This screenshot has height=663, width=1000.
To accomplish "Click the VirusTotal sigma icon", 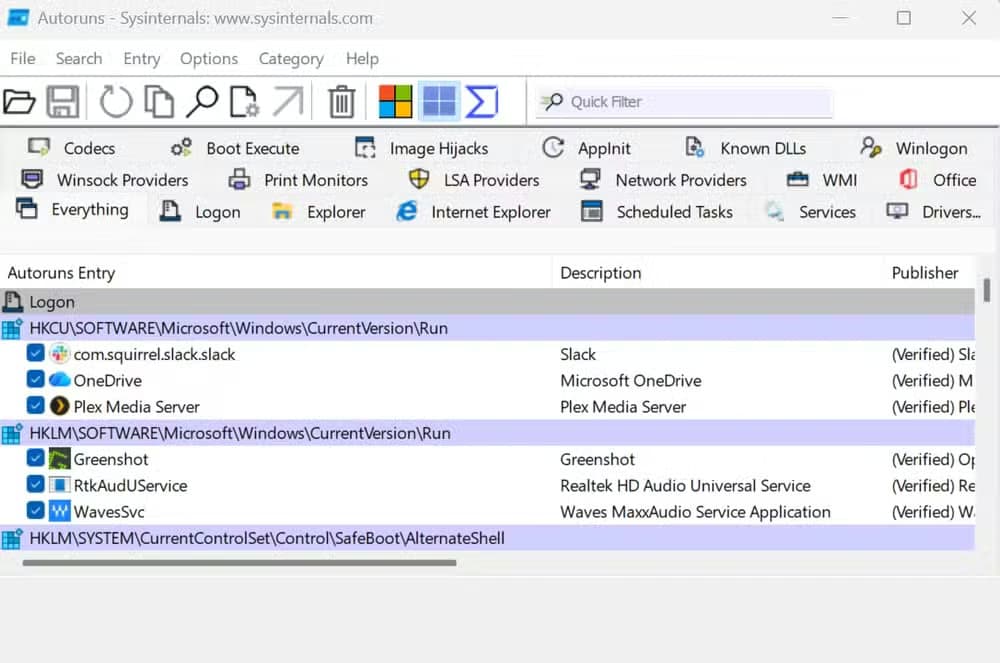I will click(482, 102).
